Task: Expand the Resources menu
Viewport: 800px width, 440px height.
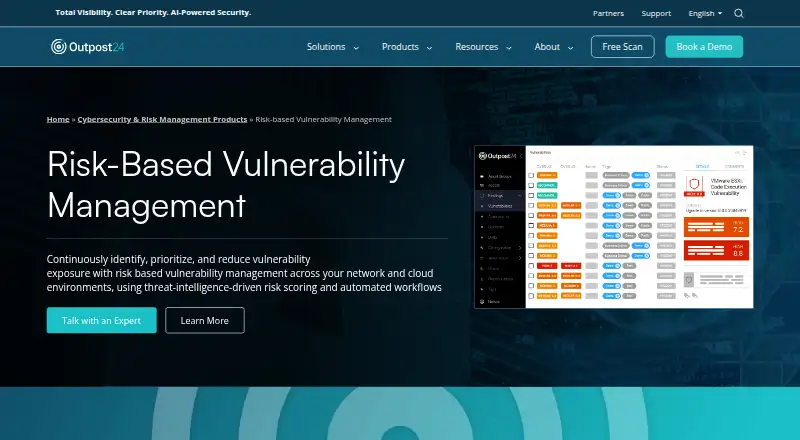Action: coord(483,46)
